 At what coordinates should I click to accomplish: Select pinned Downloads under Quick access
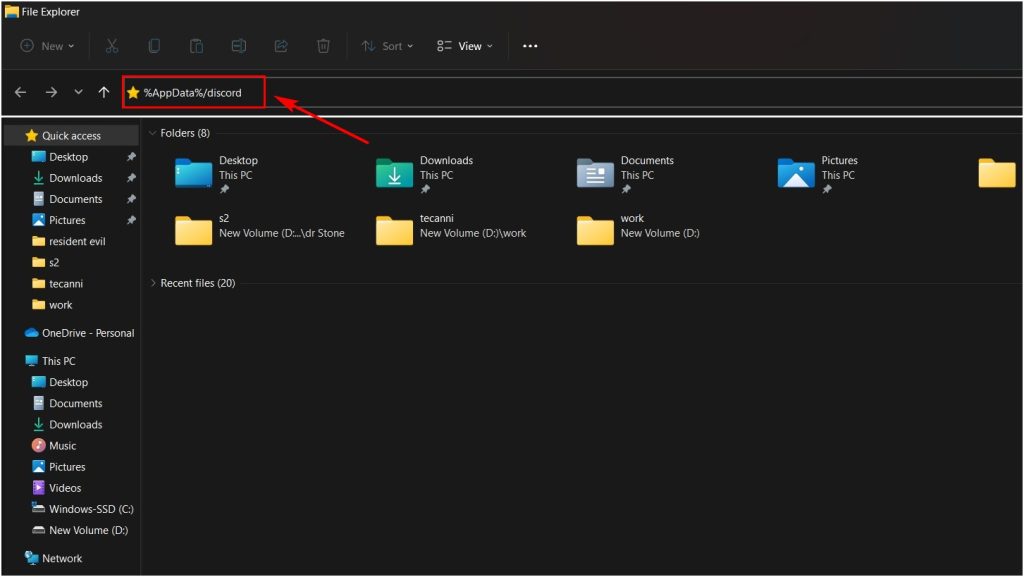[76, 178]
